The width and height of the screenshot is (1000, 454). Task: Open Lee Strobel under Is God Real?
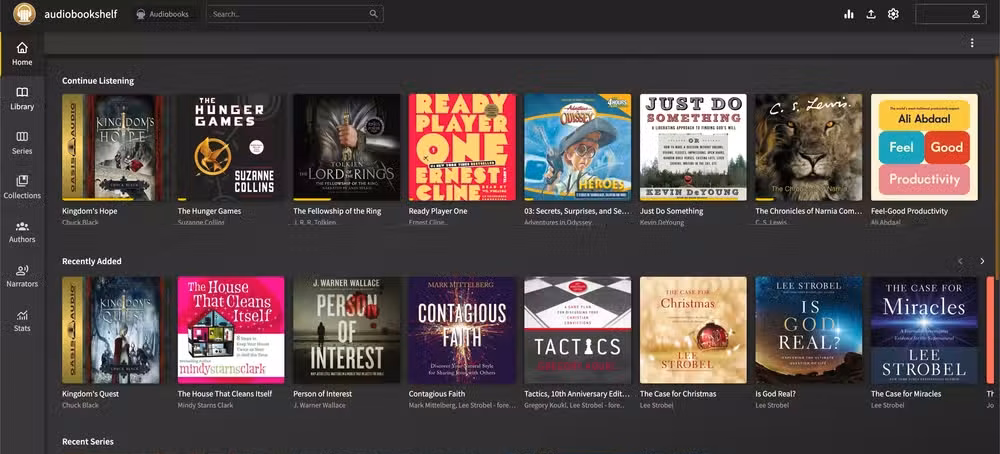click(x=772, y=406)
